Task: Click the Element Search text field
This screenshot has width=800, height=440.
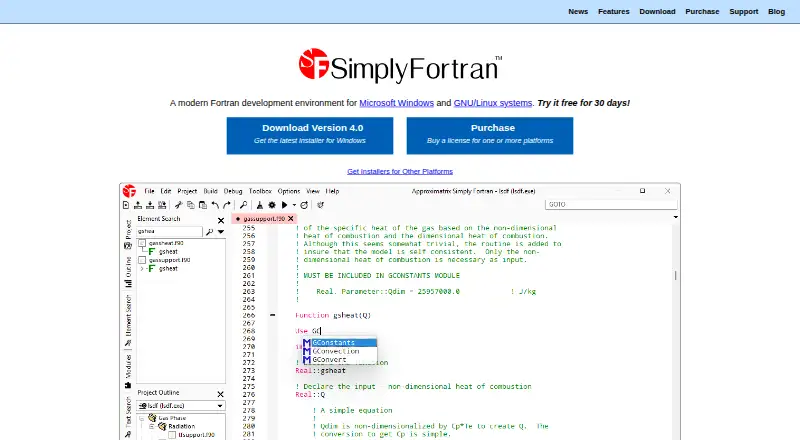Action: click(x=169, y=232)
